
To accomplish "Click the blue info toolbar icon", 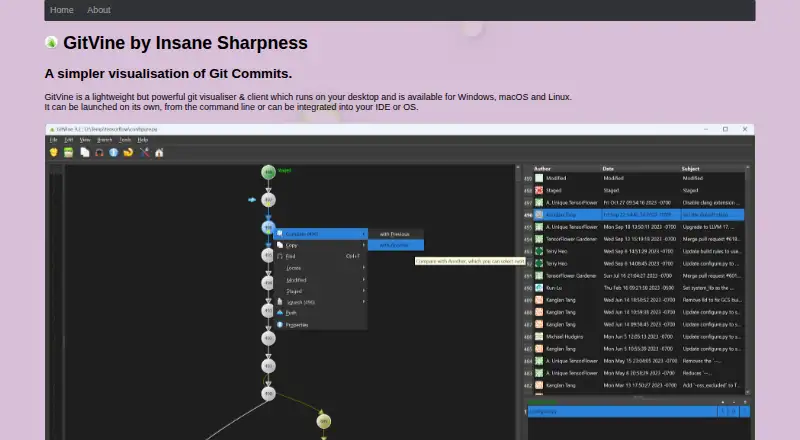I will pyautogui.click(x=113, y=152).
